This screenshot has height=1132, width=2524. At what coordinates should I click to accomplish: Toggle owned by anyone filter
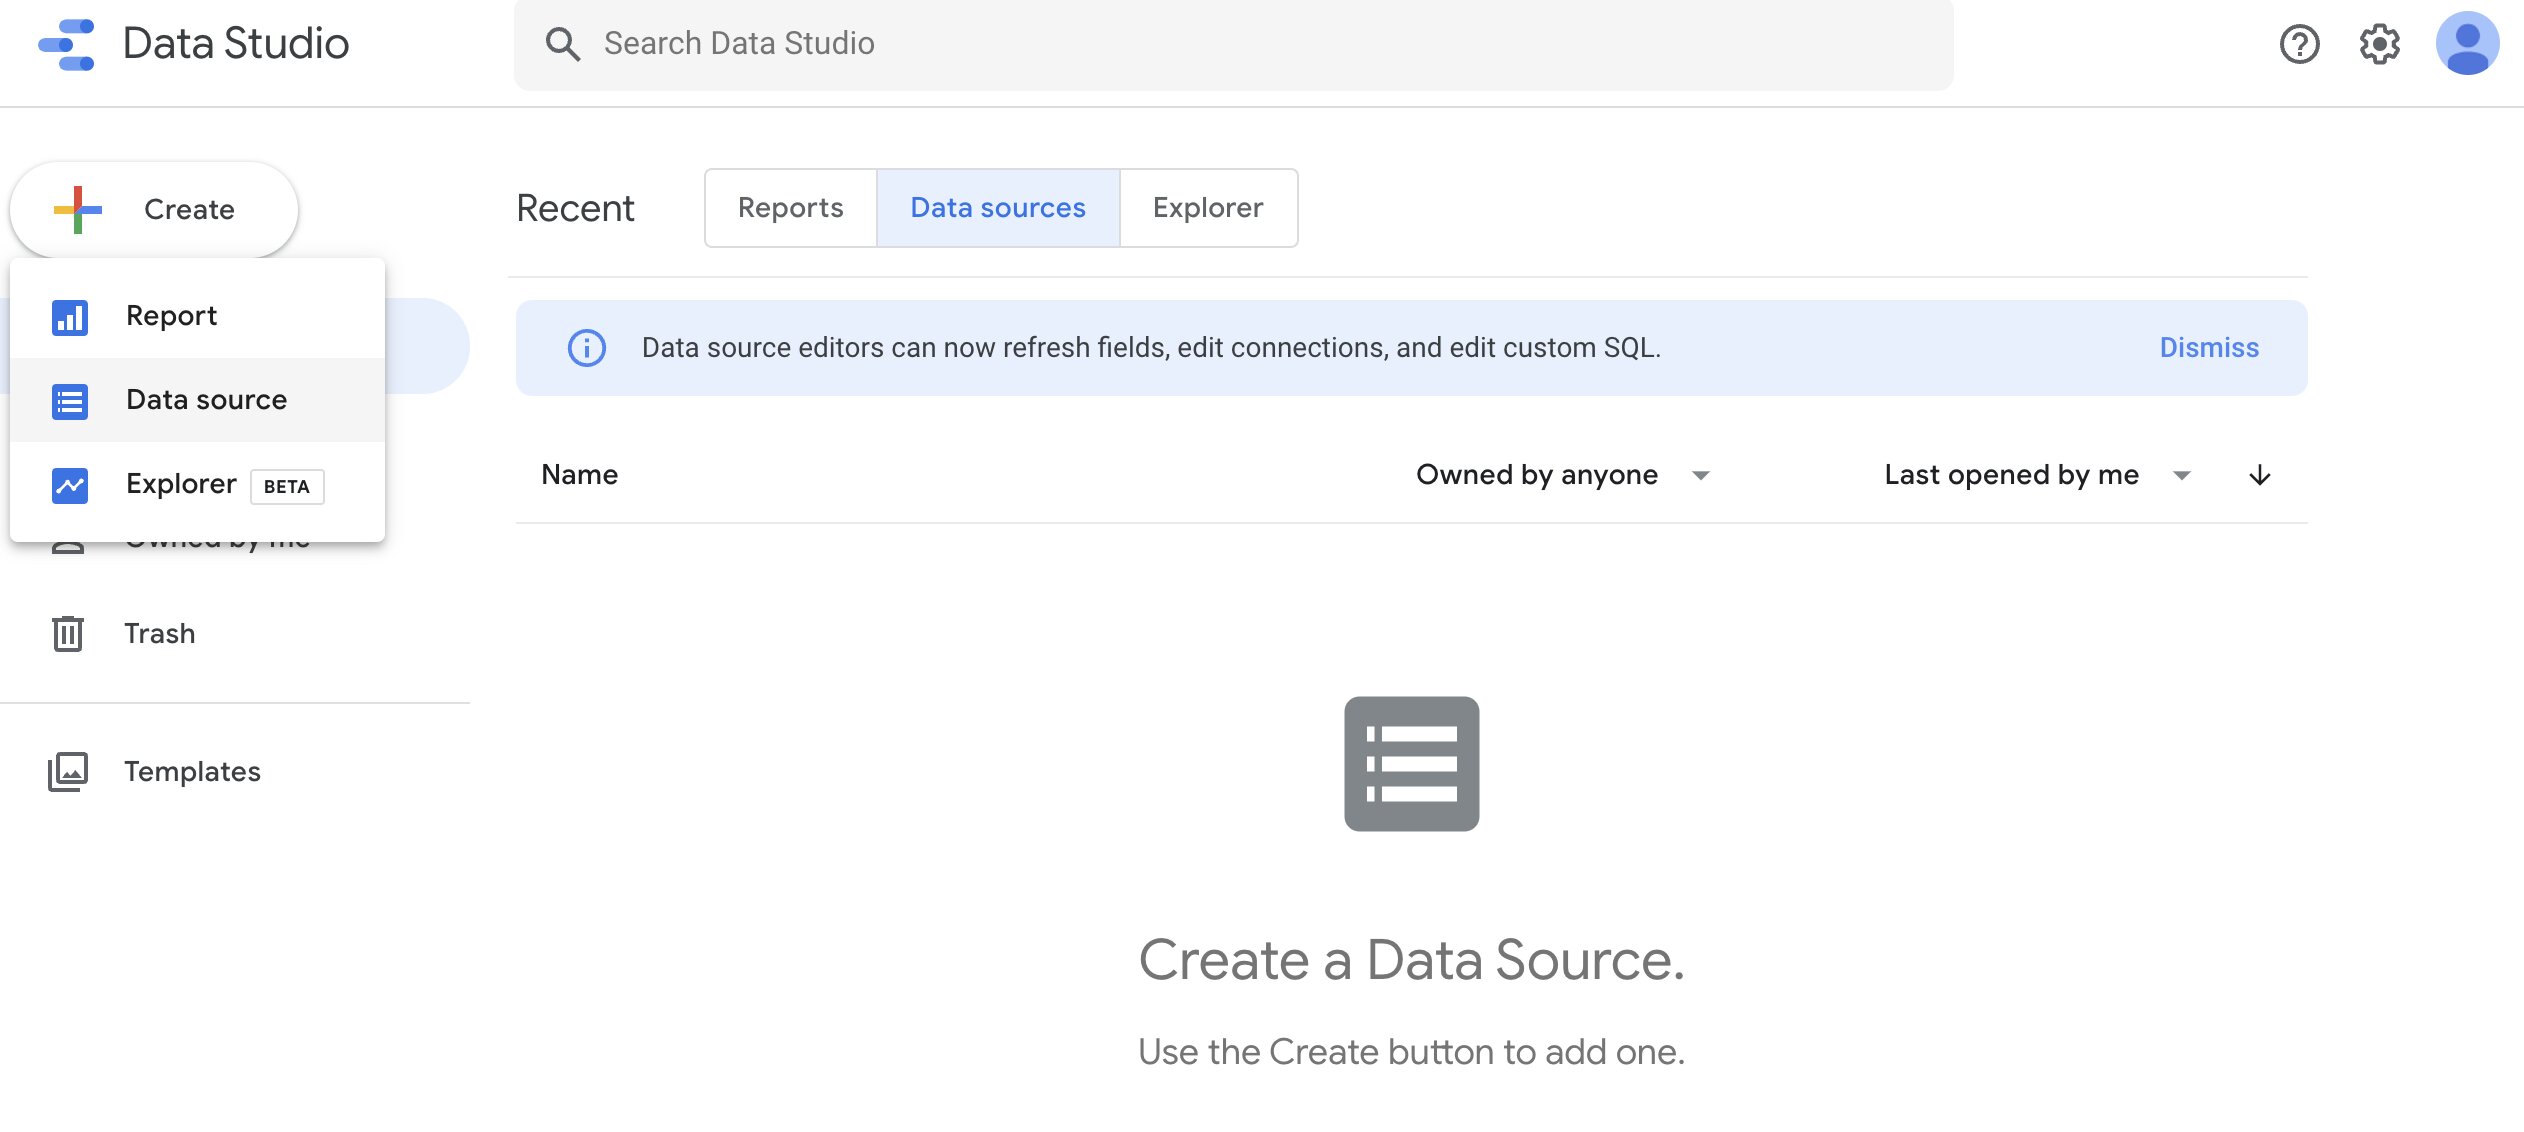point(1561,473)
